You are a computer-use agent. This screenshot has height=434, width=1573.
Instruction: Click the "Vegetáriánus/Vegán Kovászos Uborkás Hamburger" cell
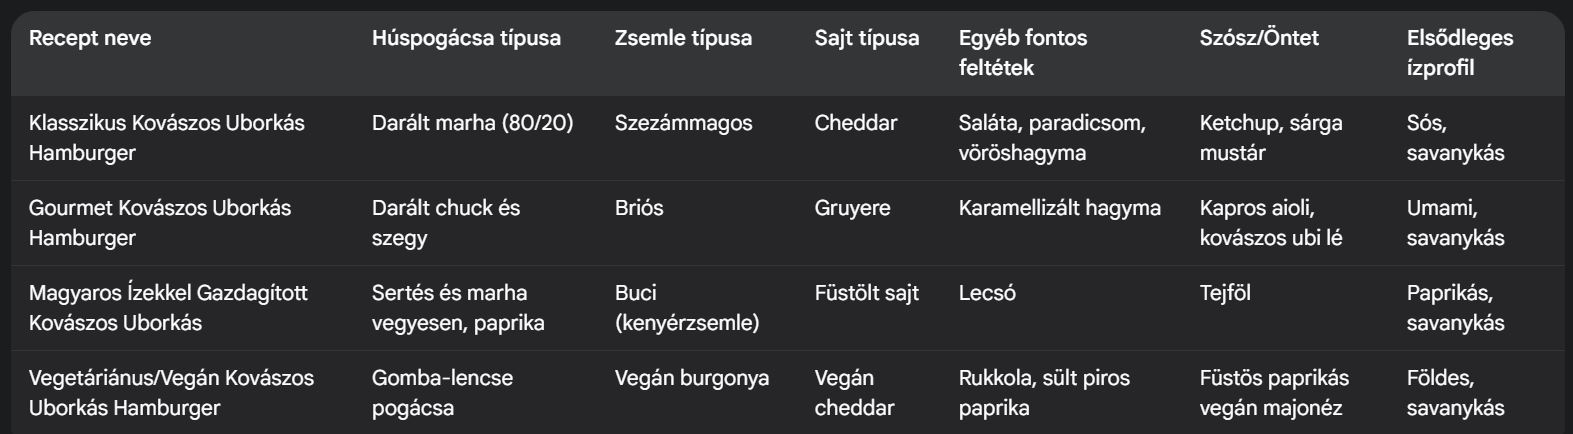(171, 393)
